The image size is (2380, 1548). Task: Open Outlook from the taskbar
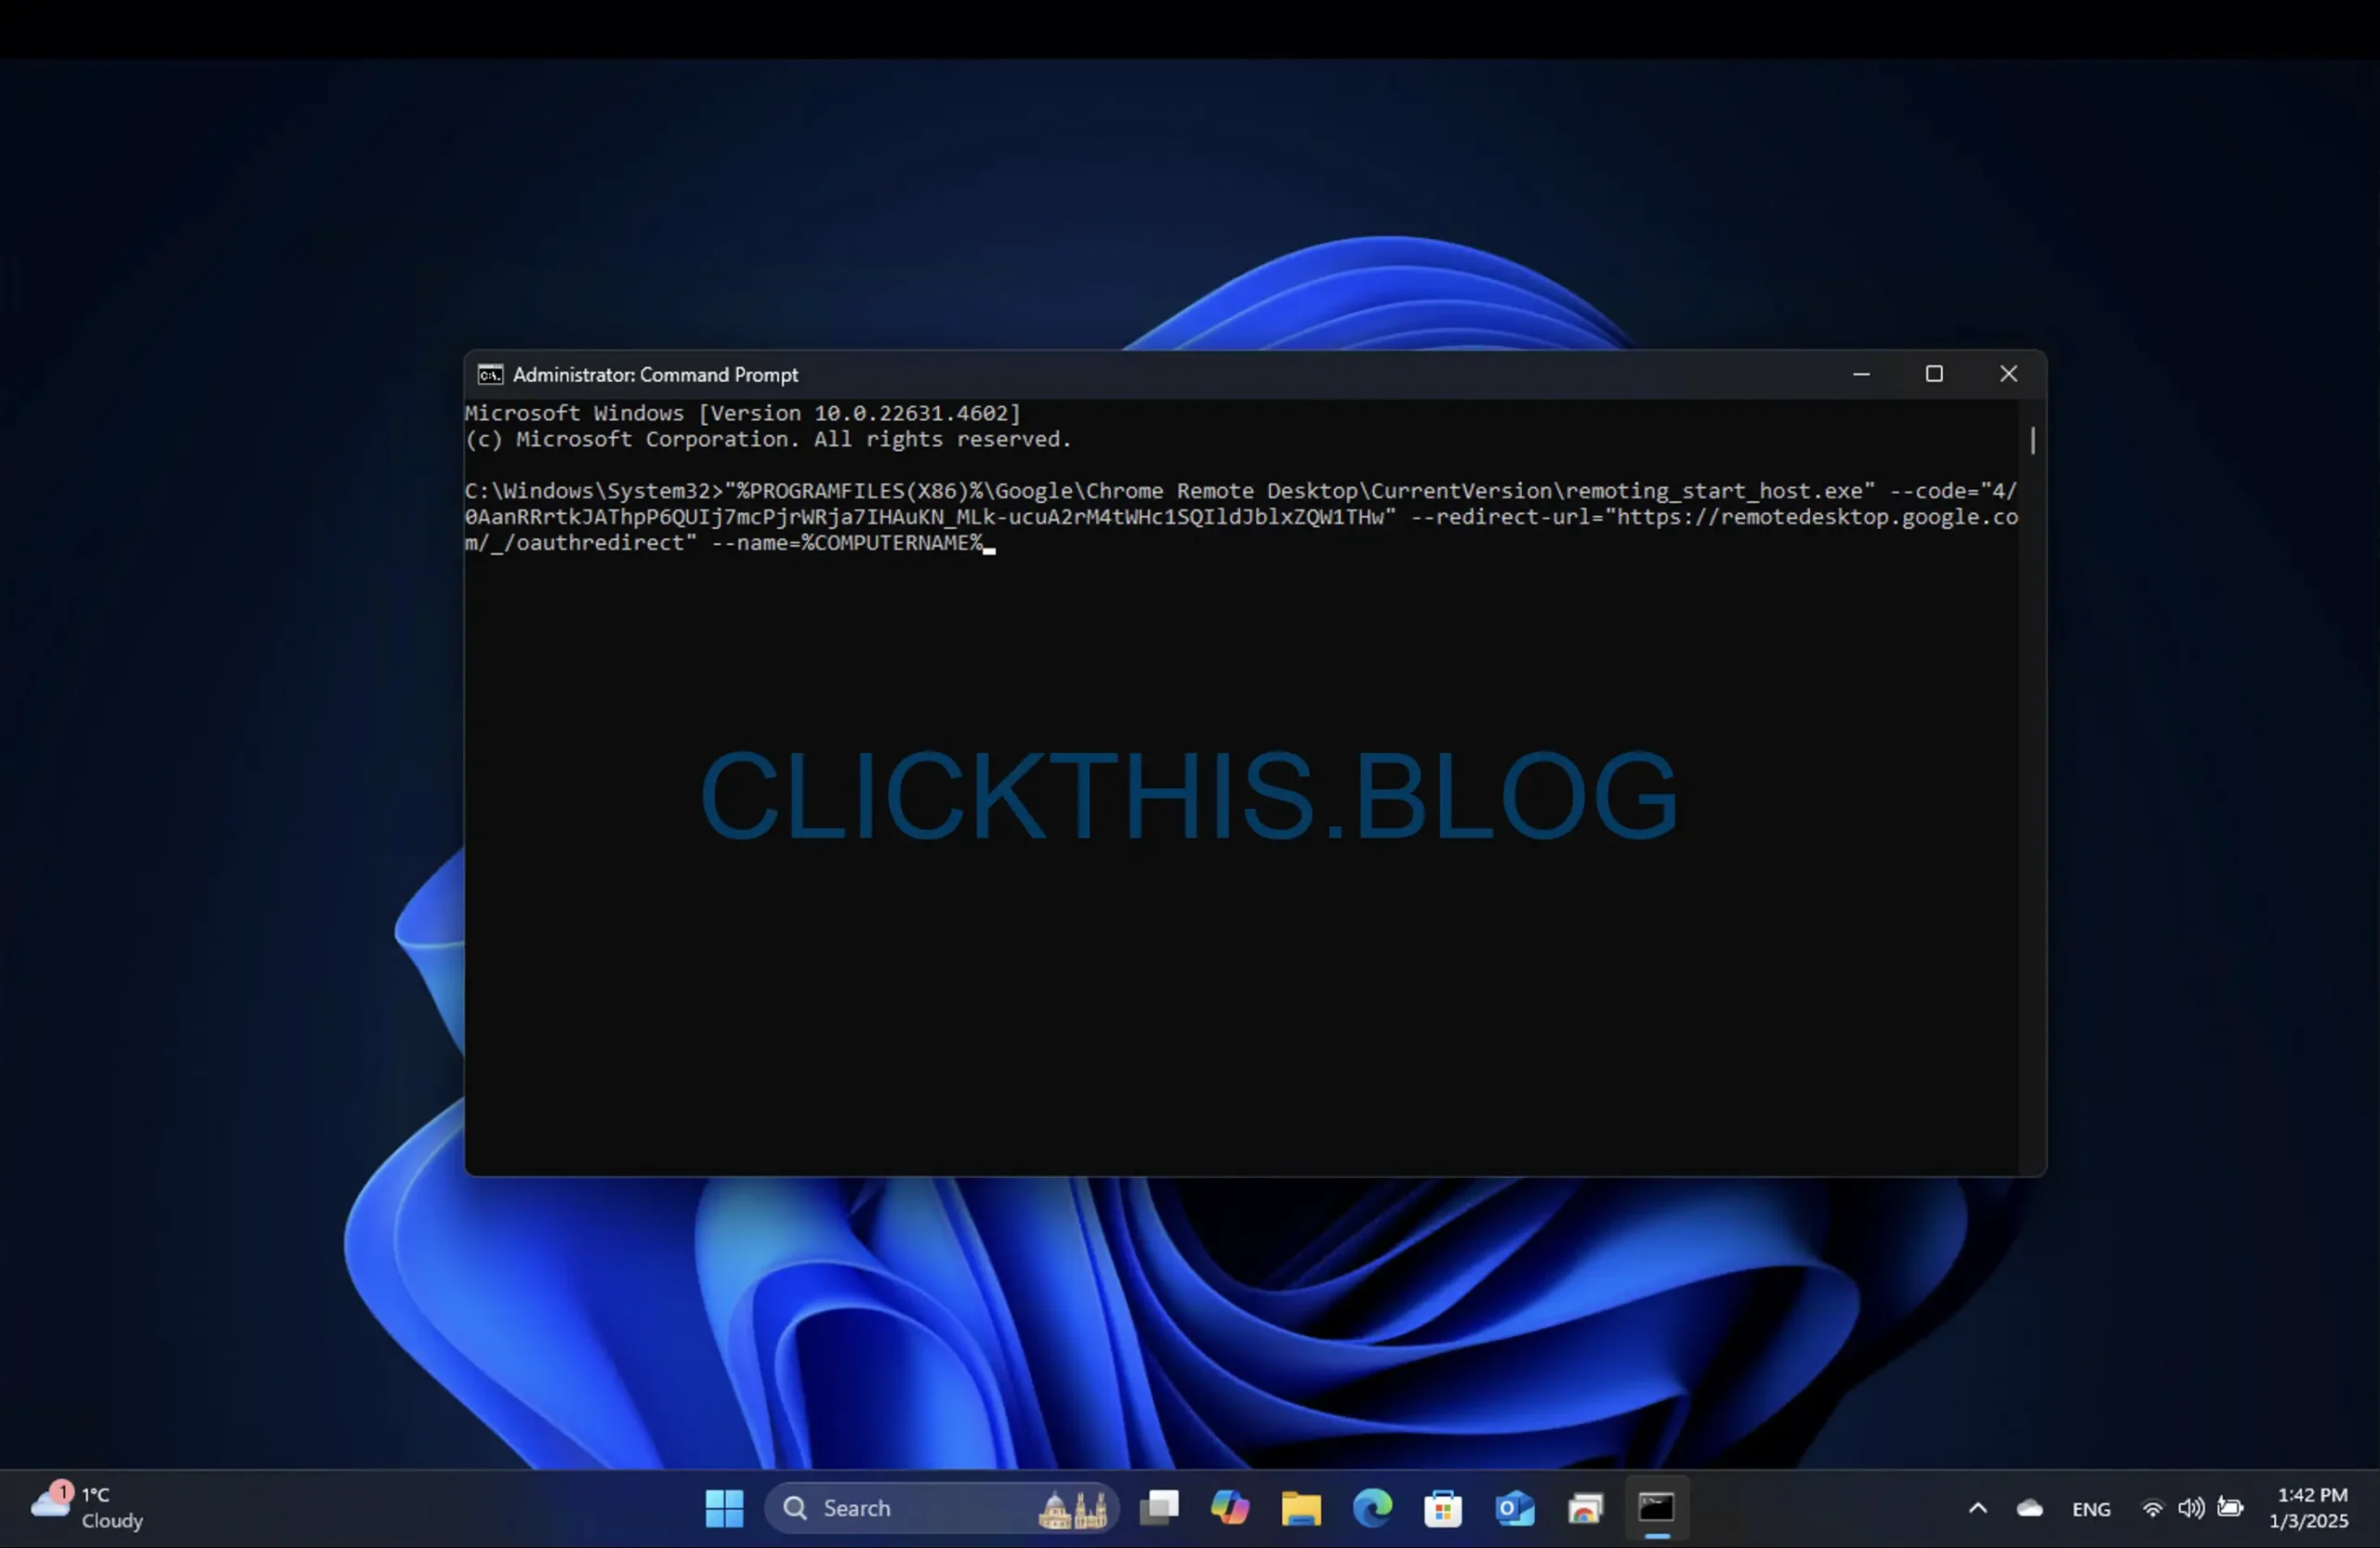click(1514, 1508)
